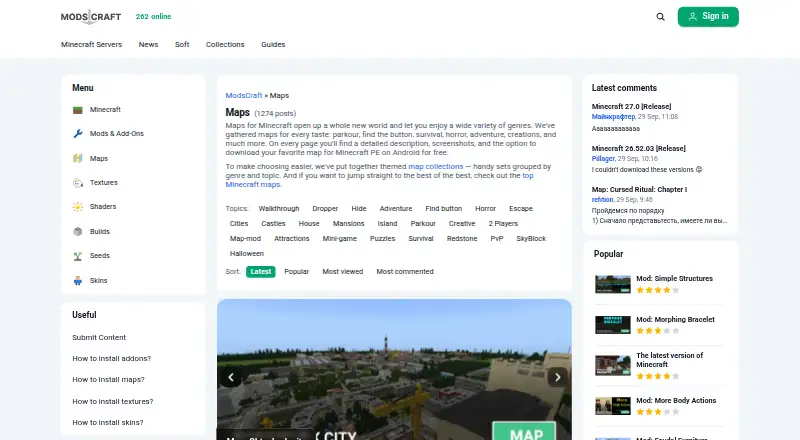
Task: Click the Builds block icon
Action: coord(78,231)
